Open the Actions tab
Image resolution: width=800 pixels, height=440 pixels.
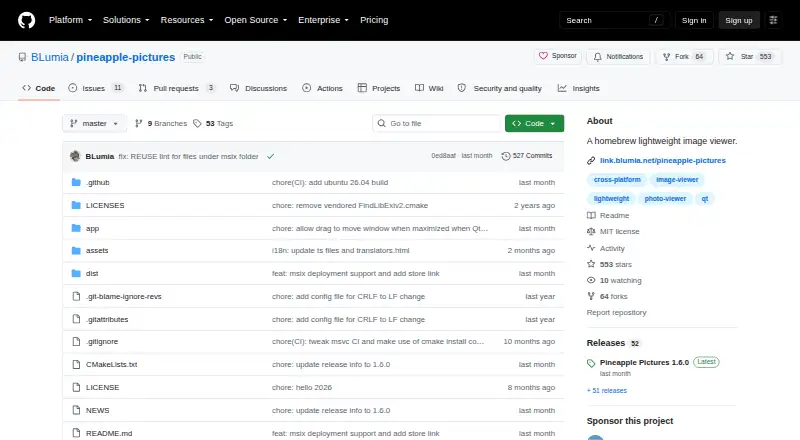click(x=322, y=88)
